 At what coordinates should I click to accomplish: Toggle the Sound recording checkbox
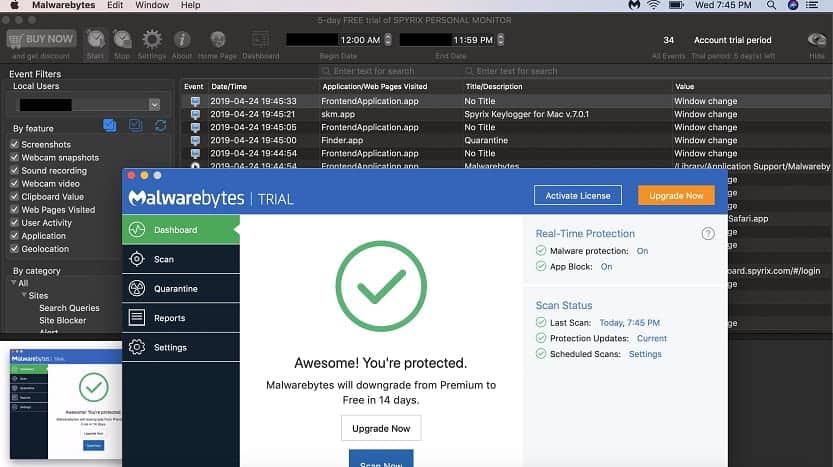[14, 170]
